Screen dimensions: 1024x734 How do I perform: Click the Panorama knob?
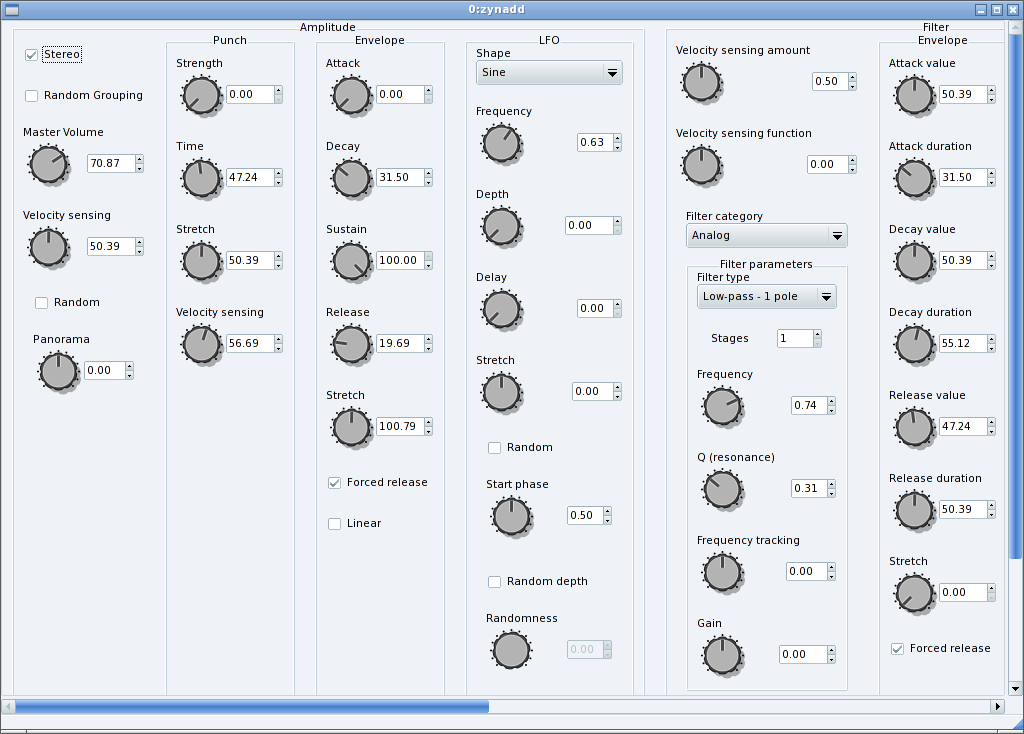(58, 371)
